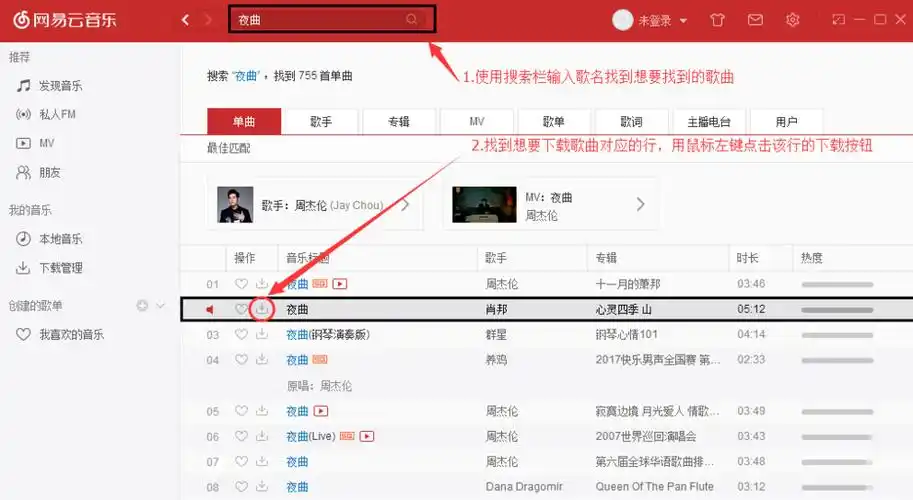The width and height of the screenshot is (913, 500).
Task: Like song 01 夜曲 with heart icon
Action: [240, 284]
